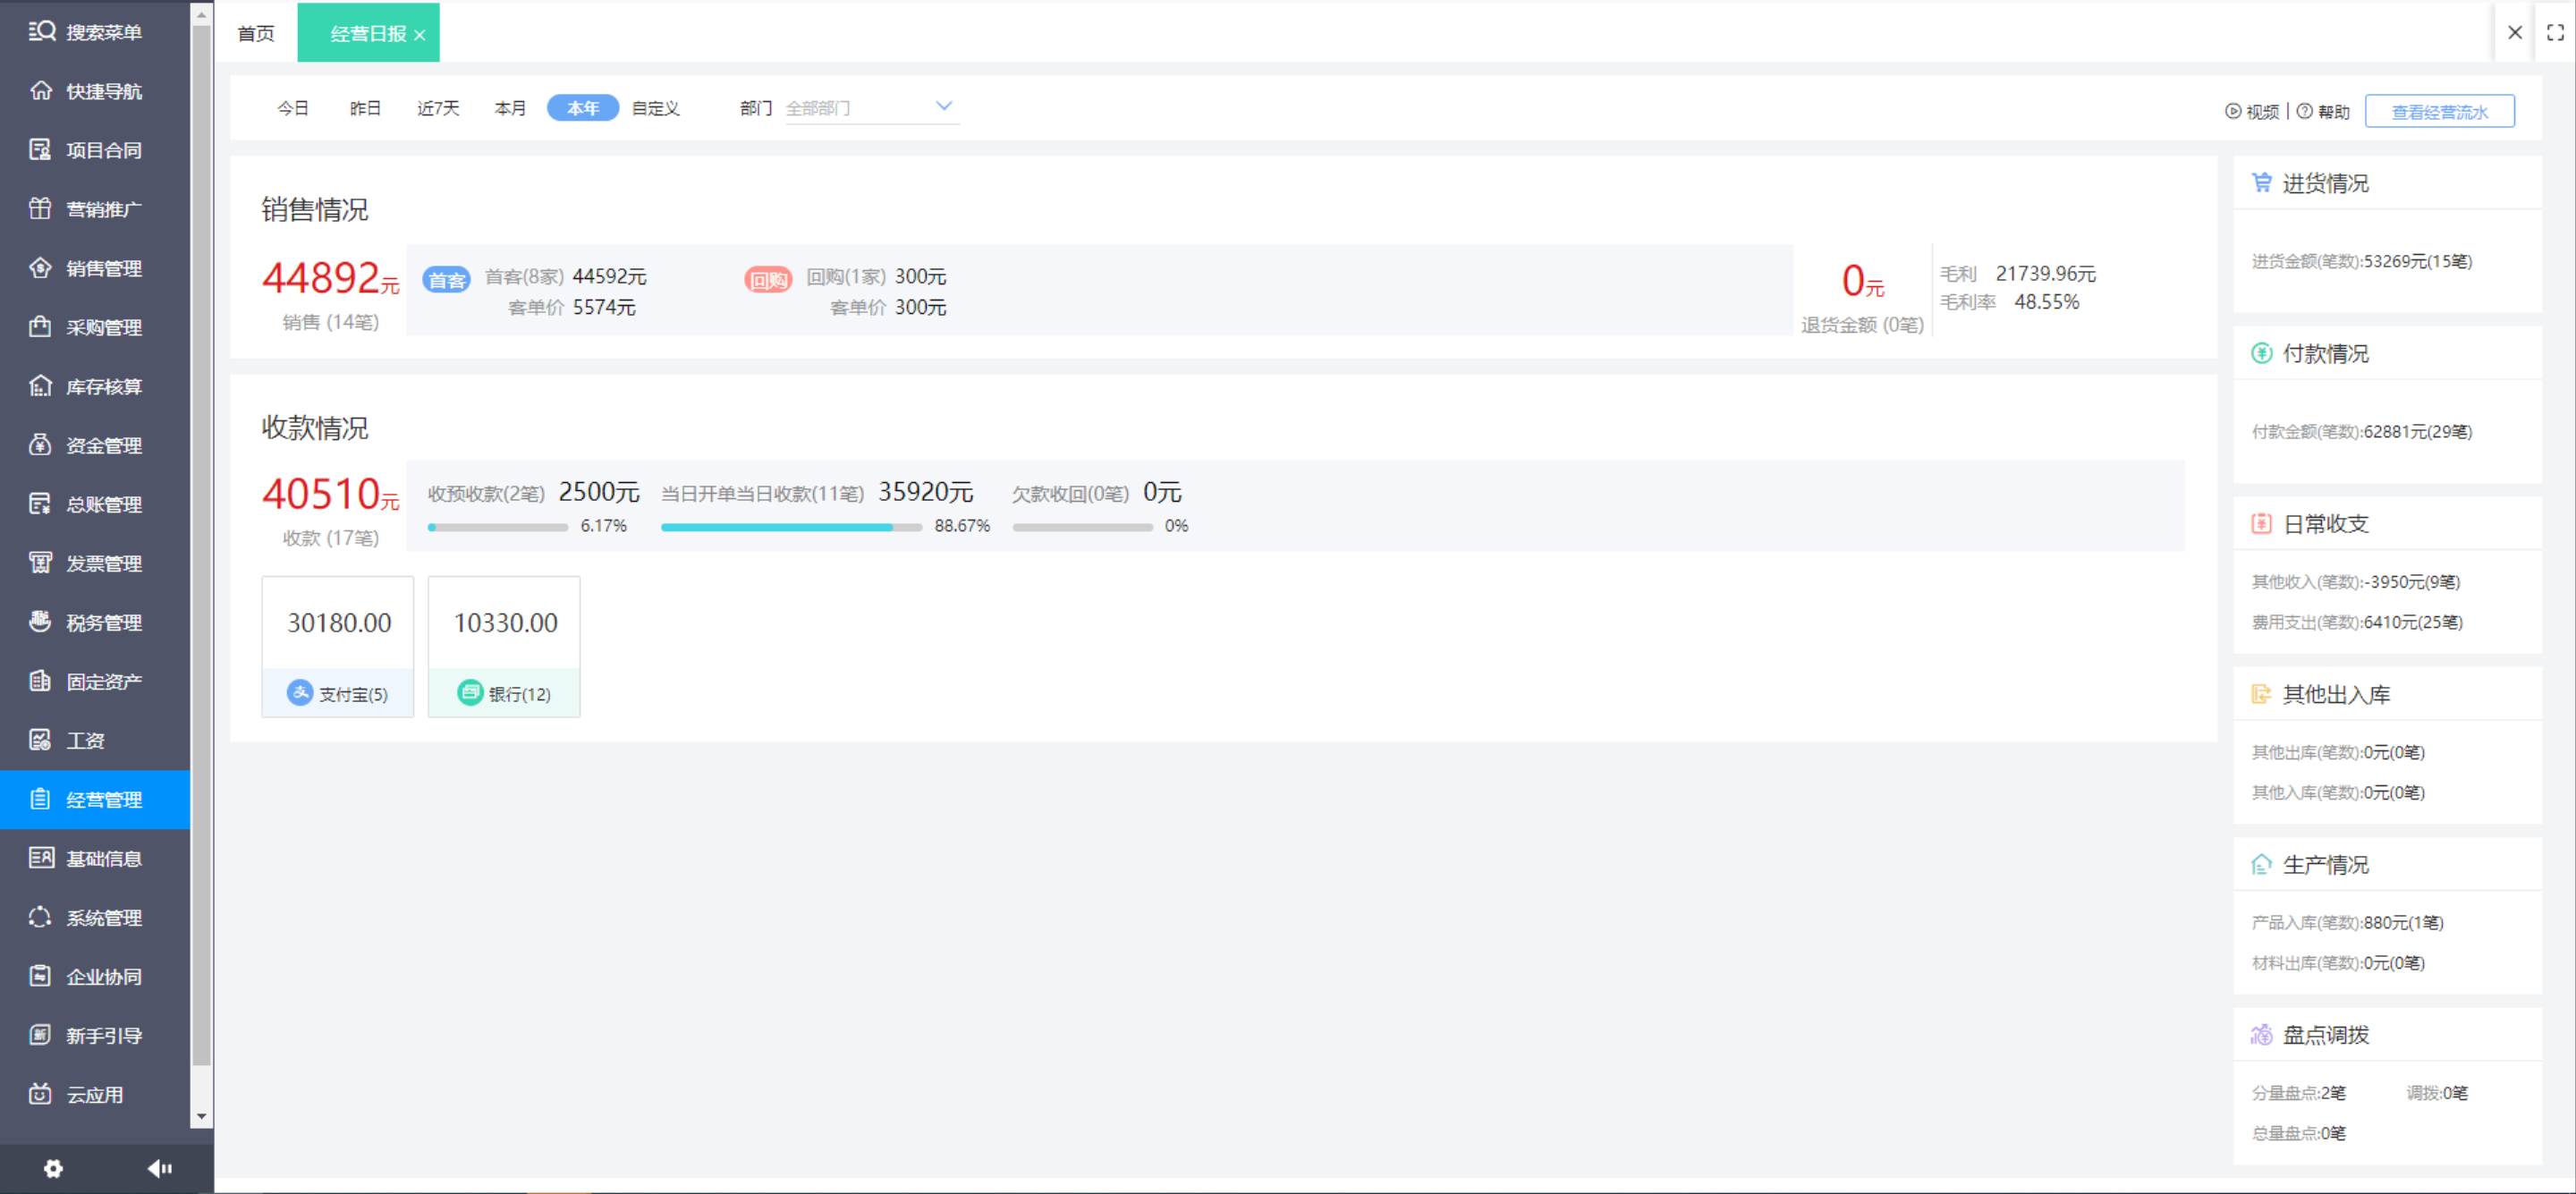Screen dimensions: 2576x1194
Task: Click the 进货情况 panel icon
Action: (x=2259, y=184)
